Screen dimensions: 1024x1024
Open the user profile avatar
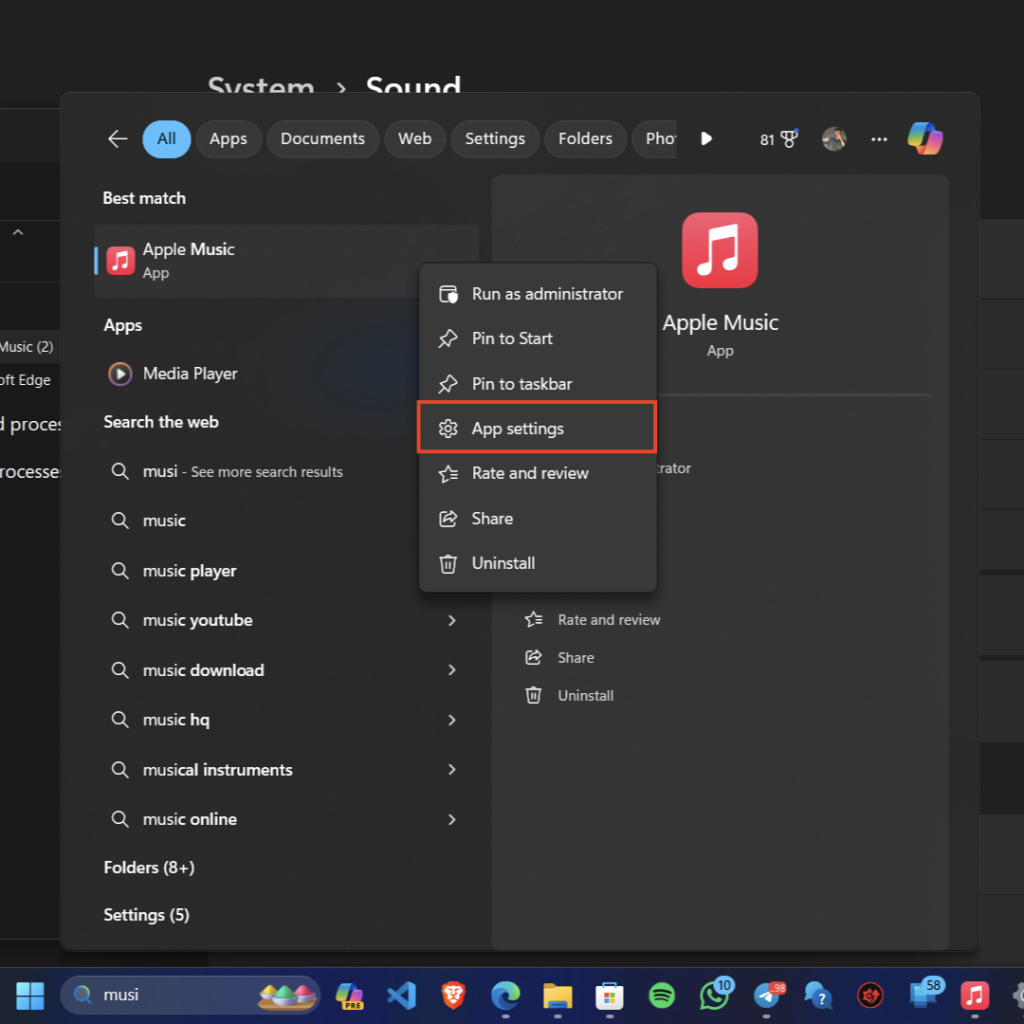pos(834,138)
